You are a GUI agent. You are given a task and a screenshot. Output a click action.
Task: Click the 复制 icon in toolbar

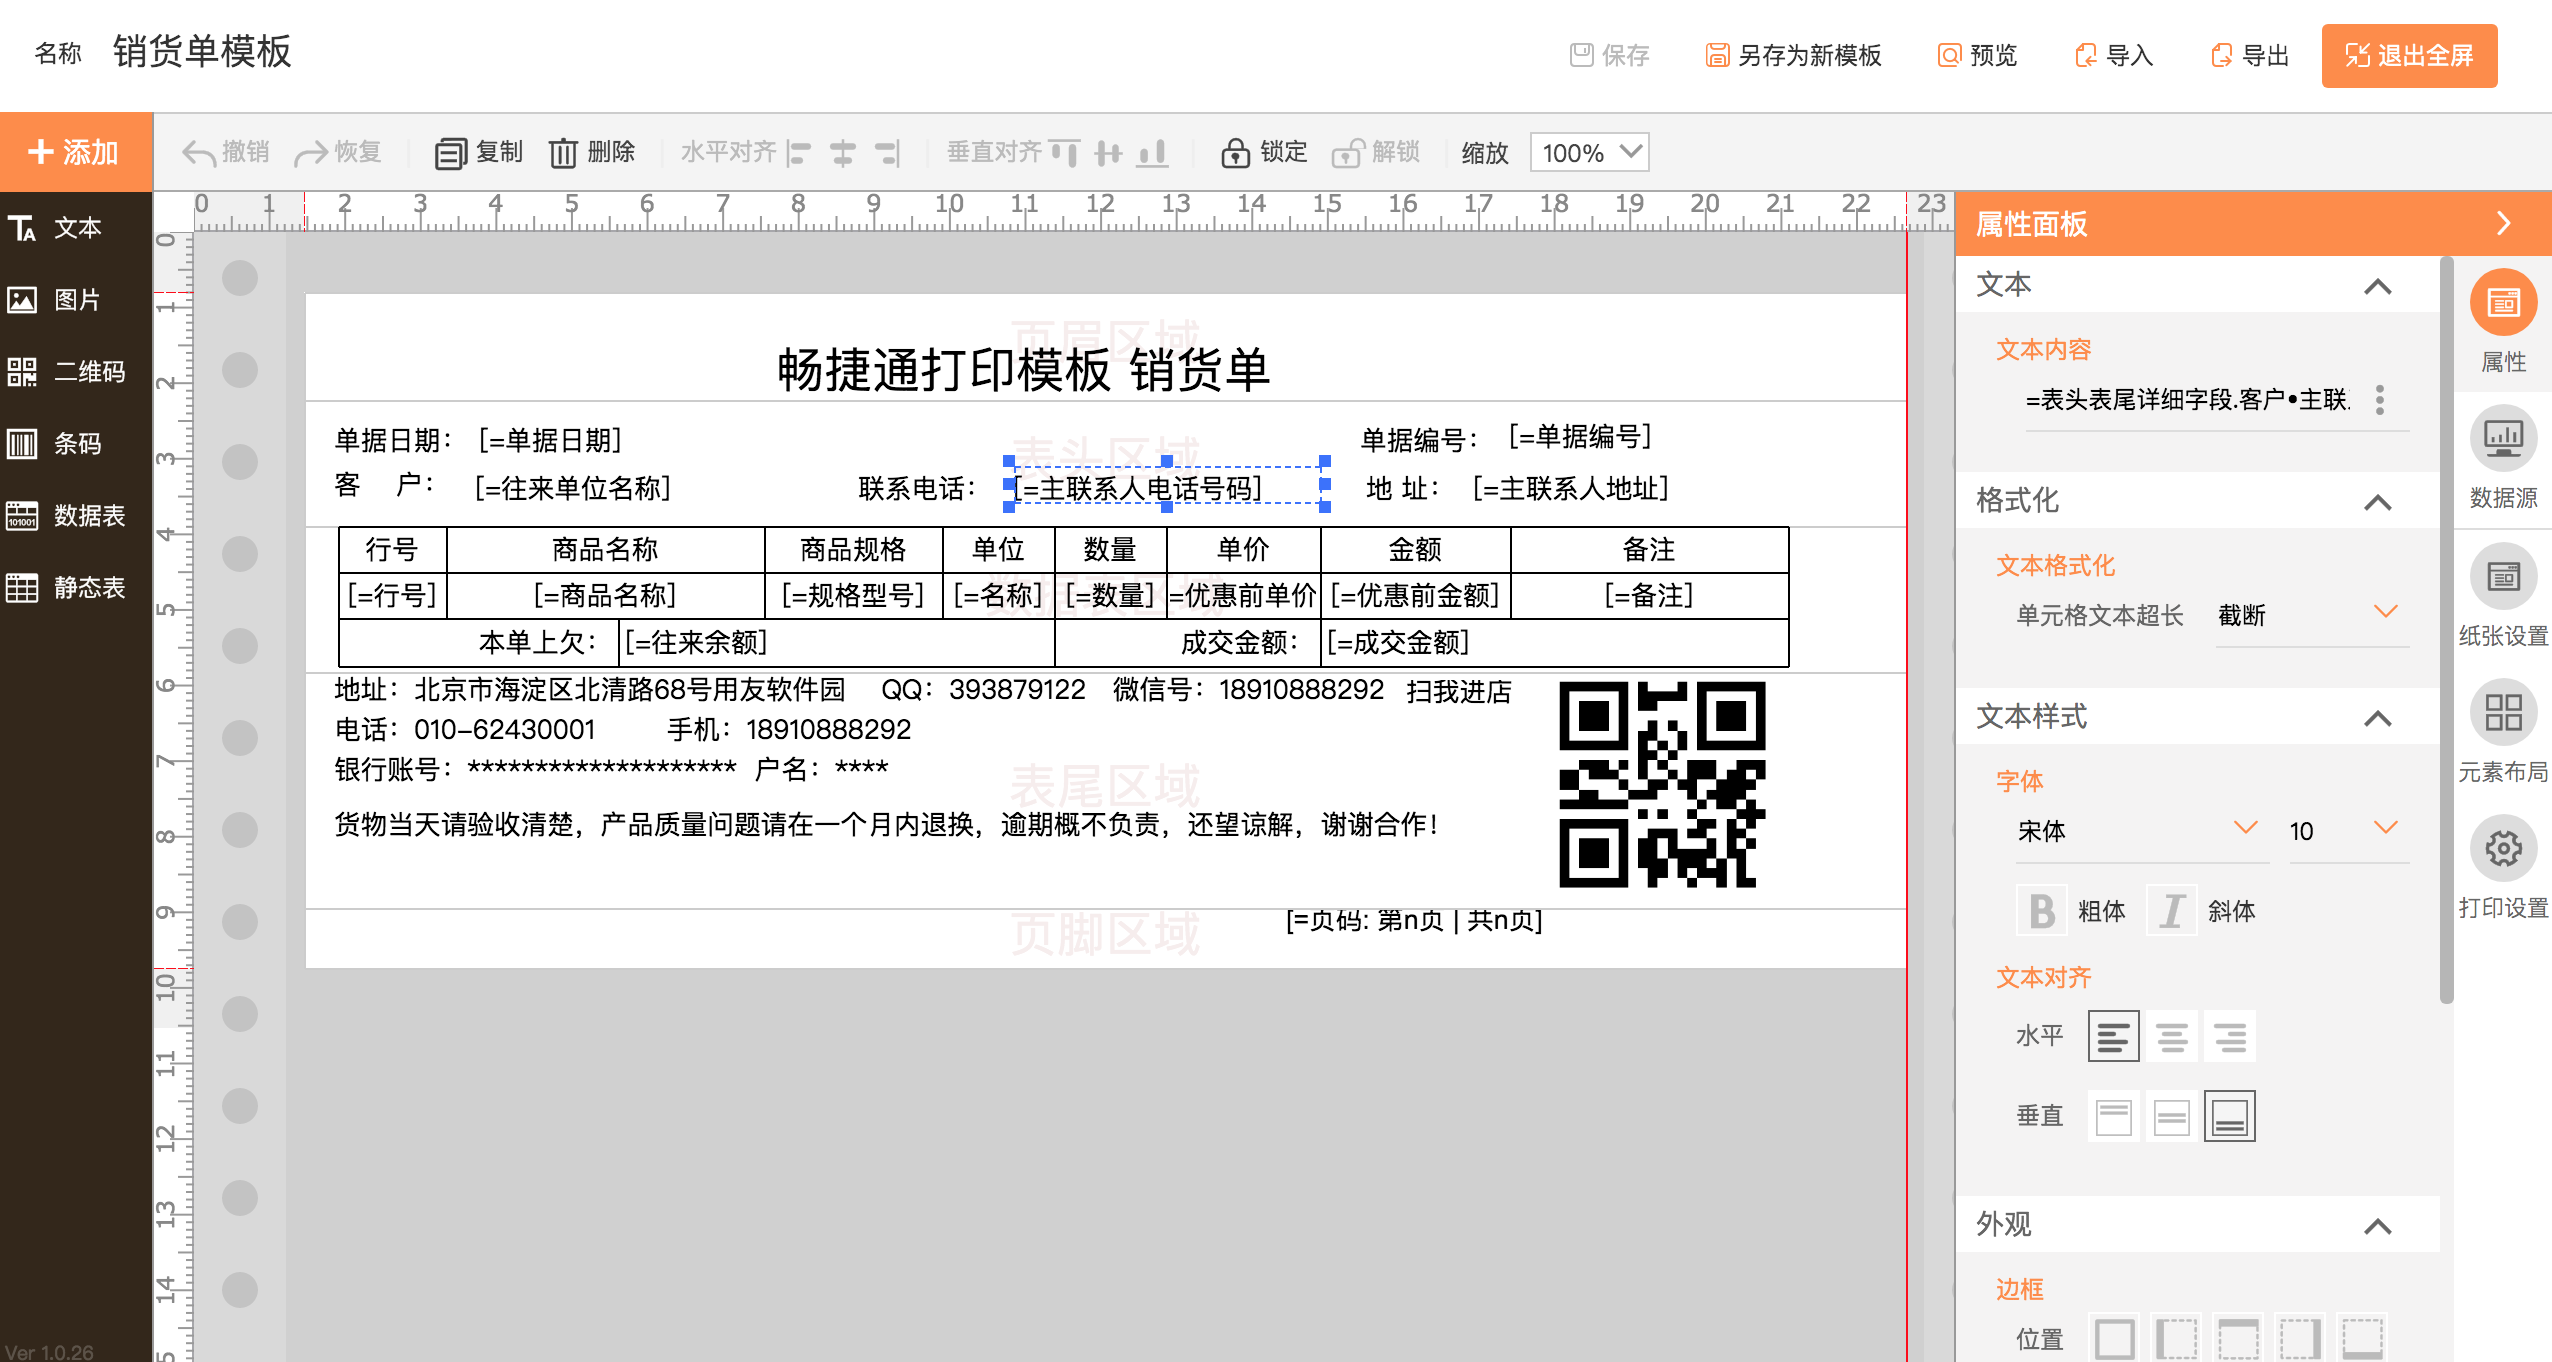point(447,152)
